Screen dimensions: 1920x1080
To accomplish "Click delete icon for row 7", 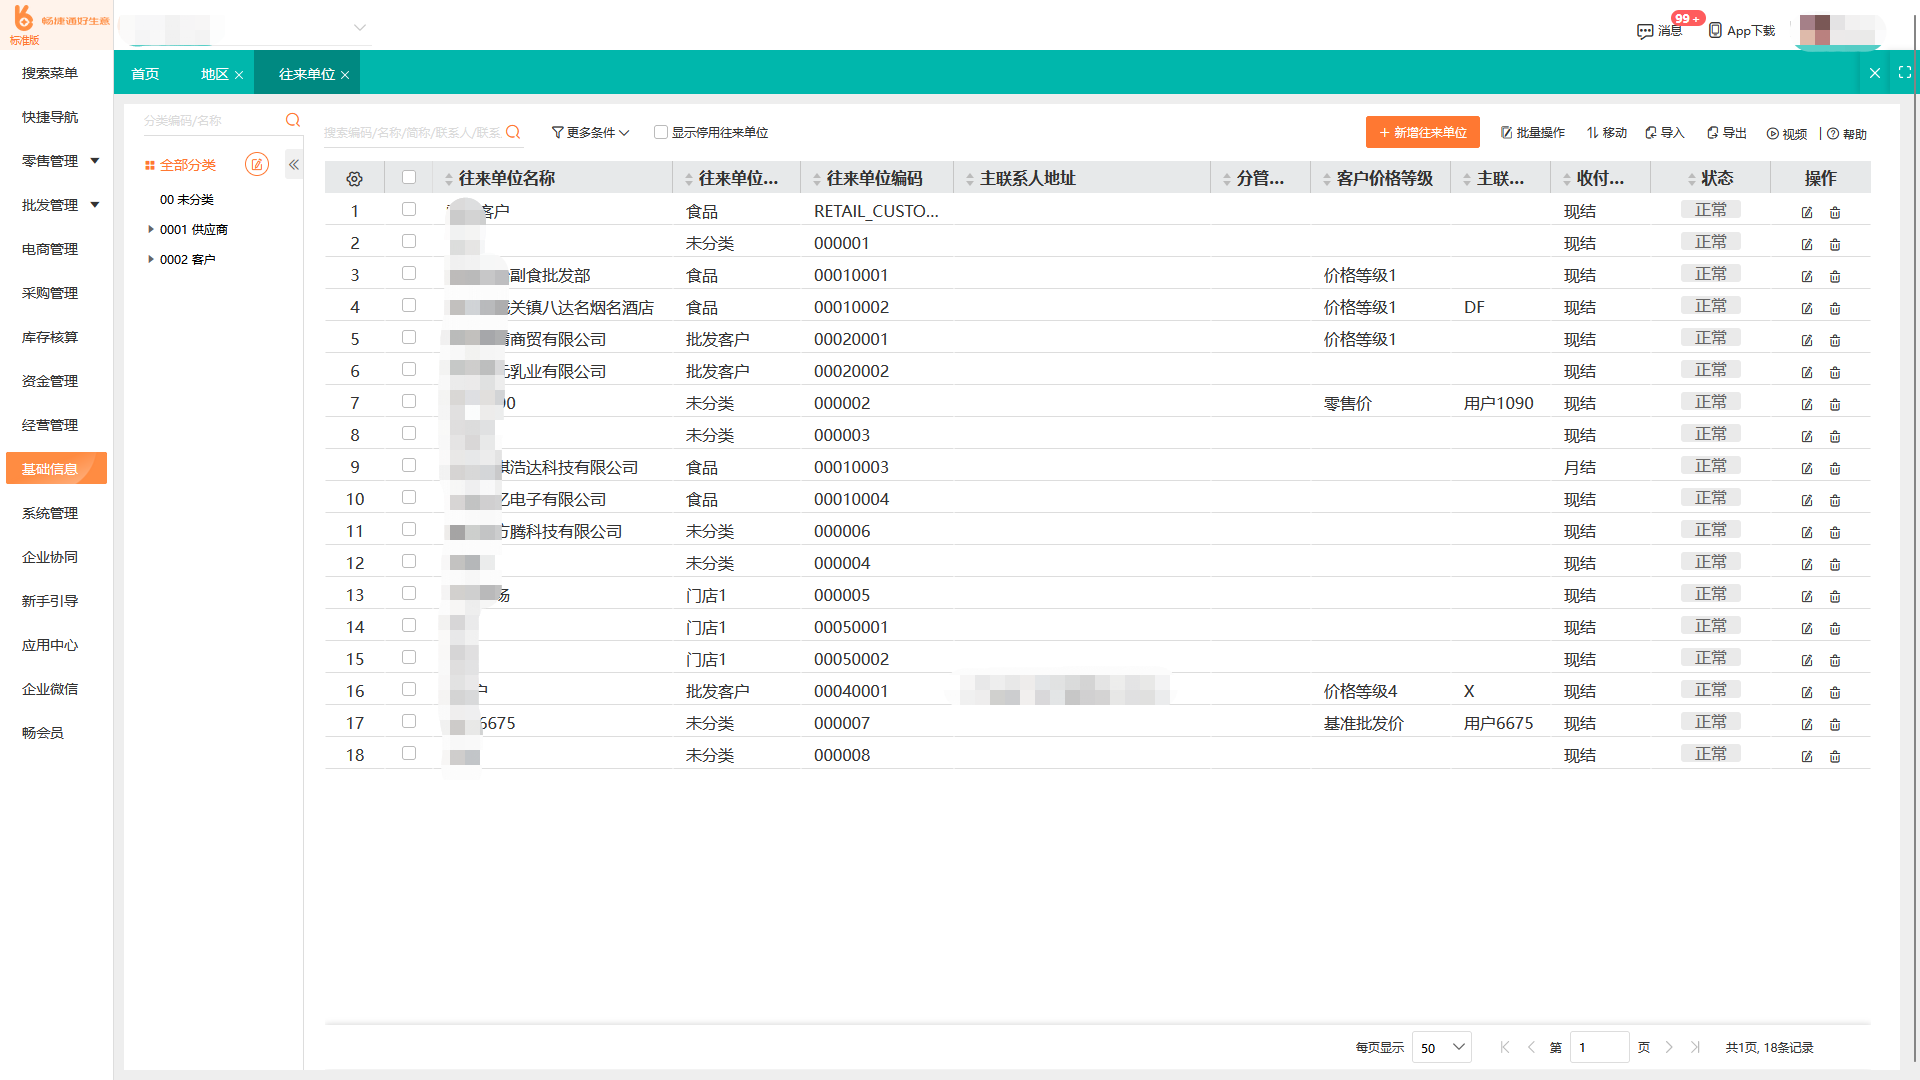I will (x=1834, y=404).
